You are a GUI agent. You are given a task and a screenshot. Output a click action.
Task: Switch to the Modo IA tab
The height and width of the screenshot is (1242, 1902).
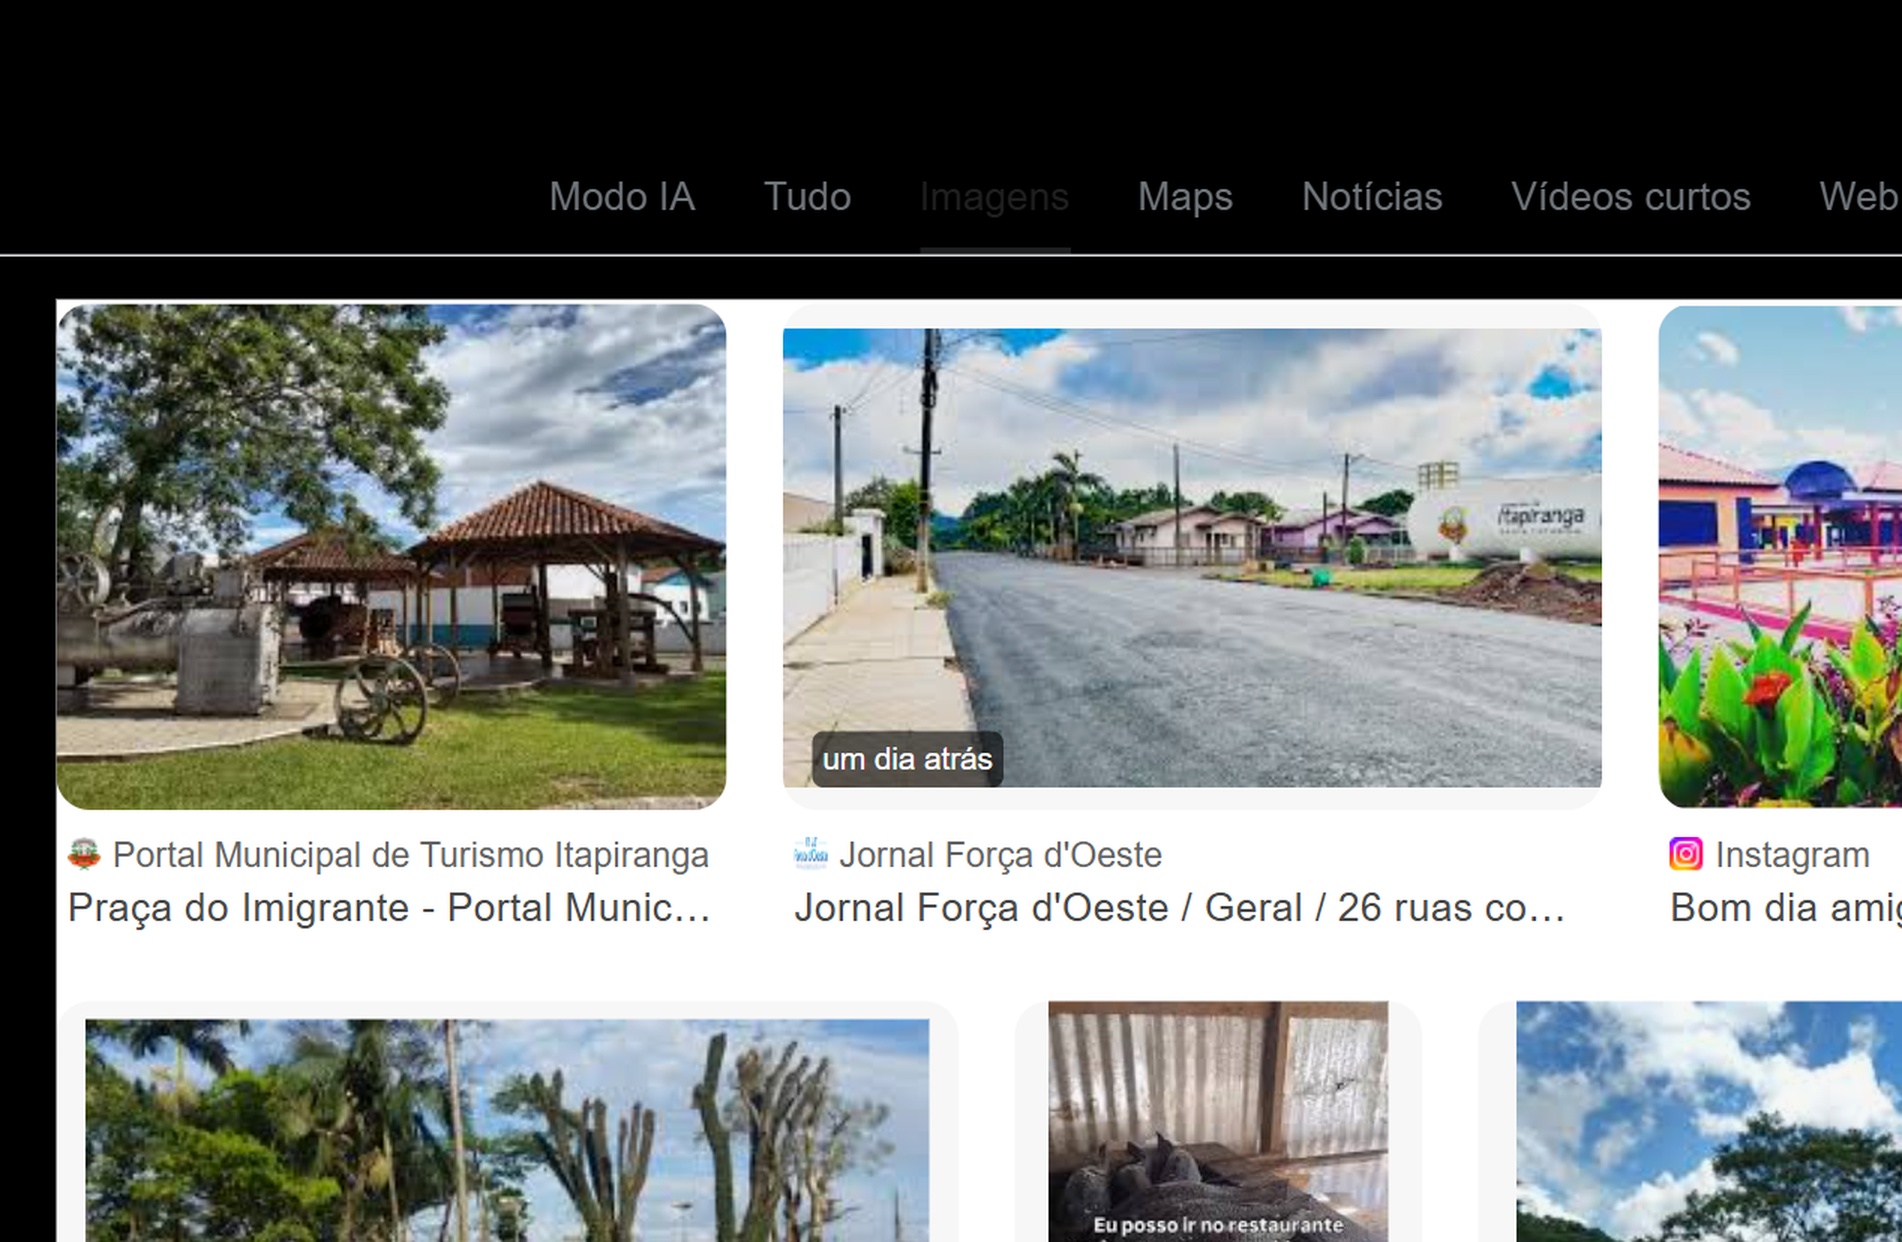[621, 197]
